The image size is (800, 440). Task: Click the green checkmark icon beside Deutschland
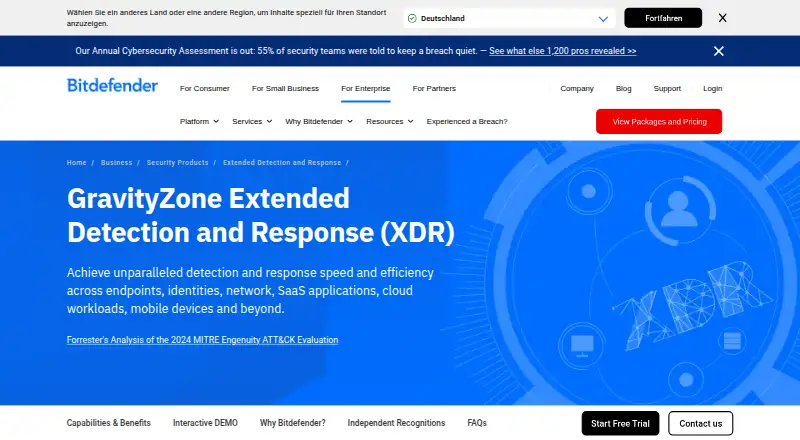point(412,18)
